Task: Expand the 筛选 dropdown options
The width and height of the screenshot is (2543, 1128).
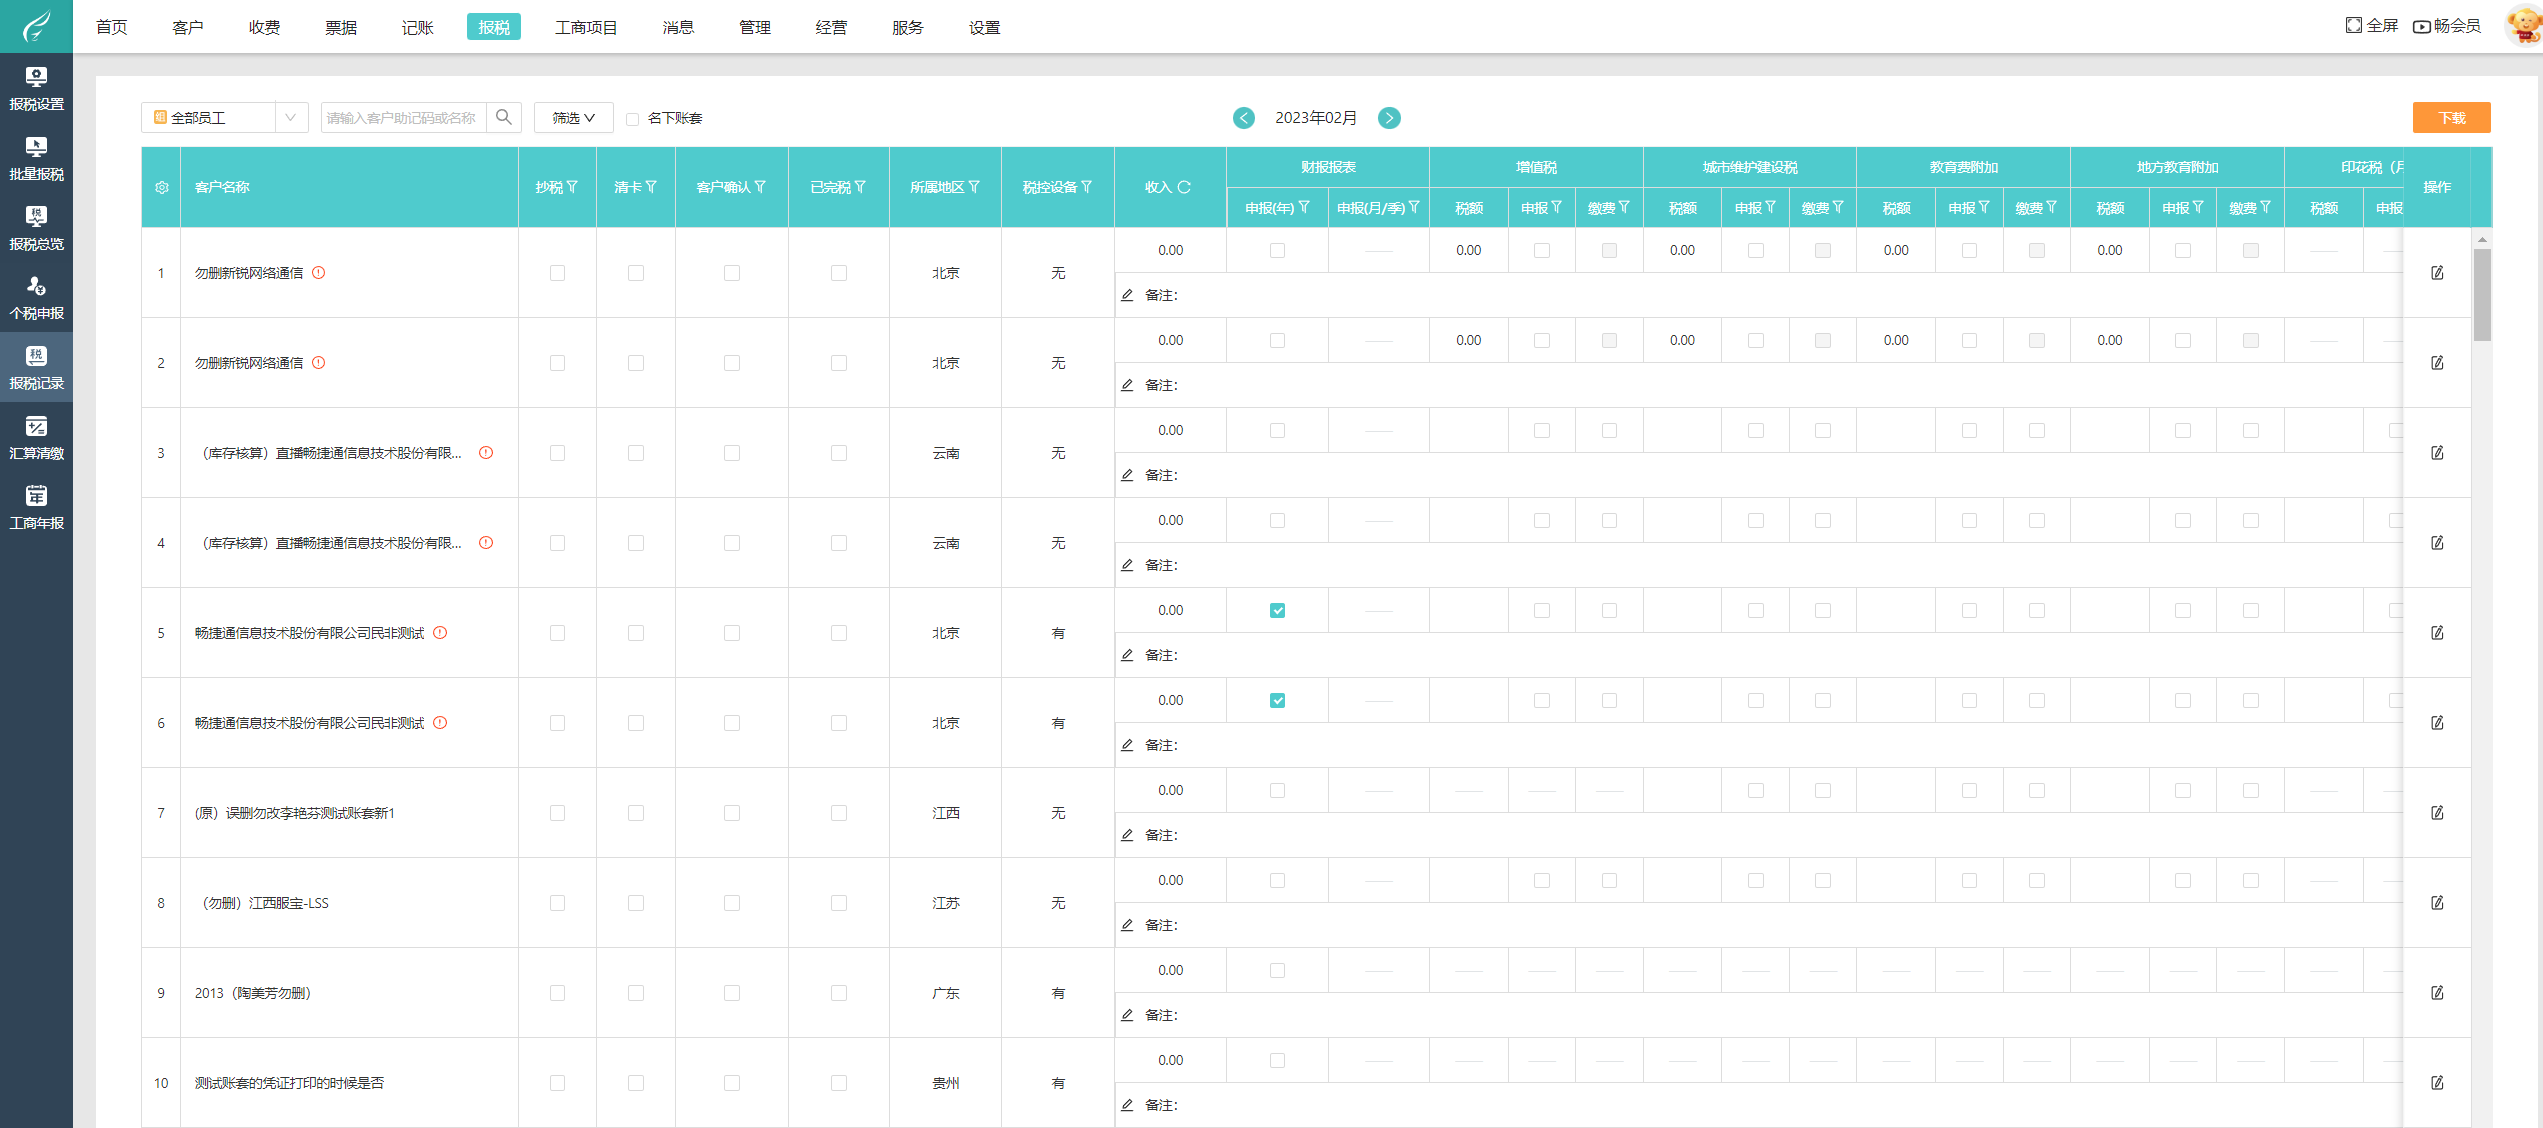Action: pos(574,115)
